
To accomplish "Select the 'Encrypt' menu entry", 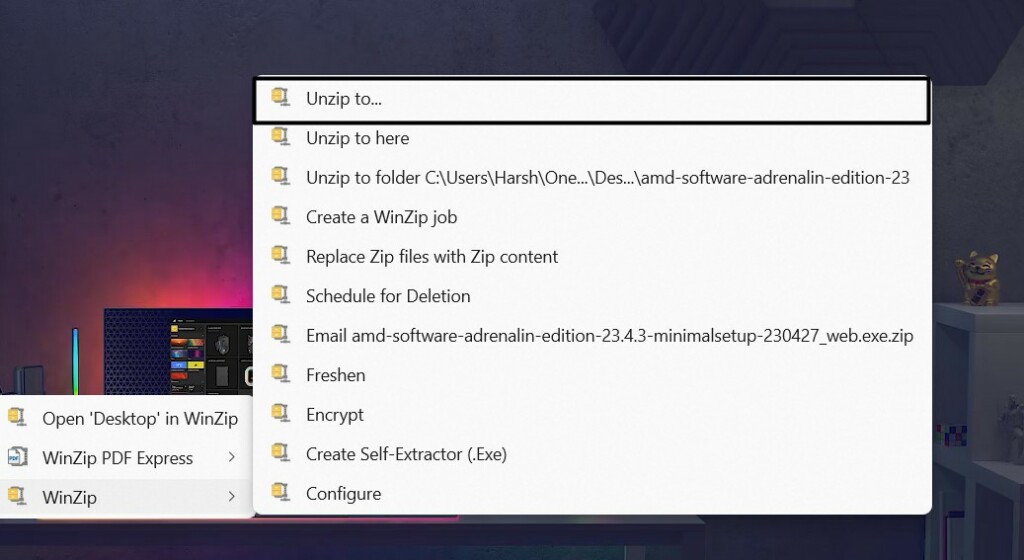I will point(592,414).
